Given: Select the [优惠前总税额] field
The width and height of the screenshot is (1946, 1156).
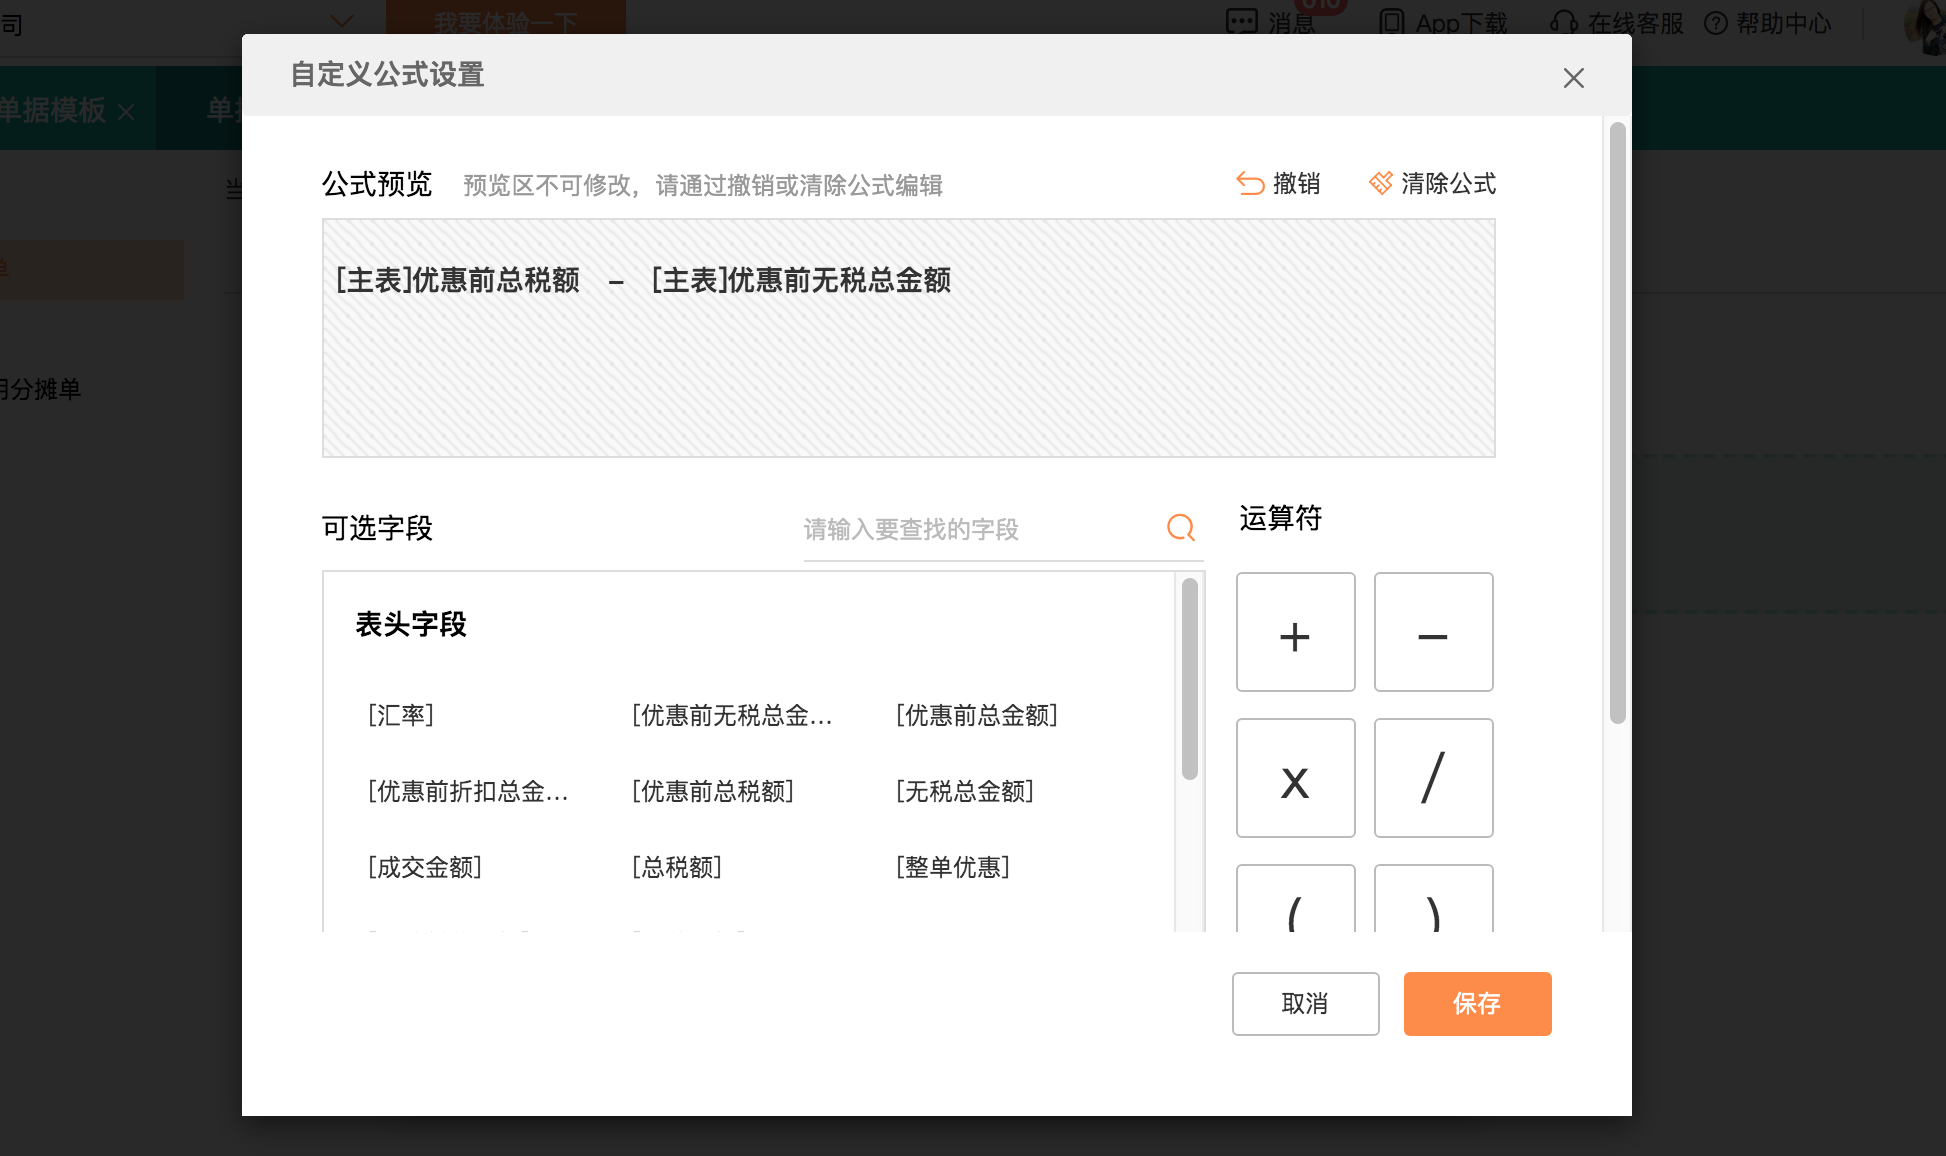Looking at the screenshot, I should point(713,791).
